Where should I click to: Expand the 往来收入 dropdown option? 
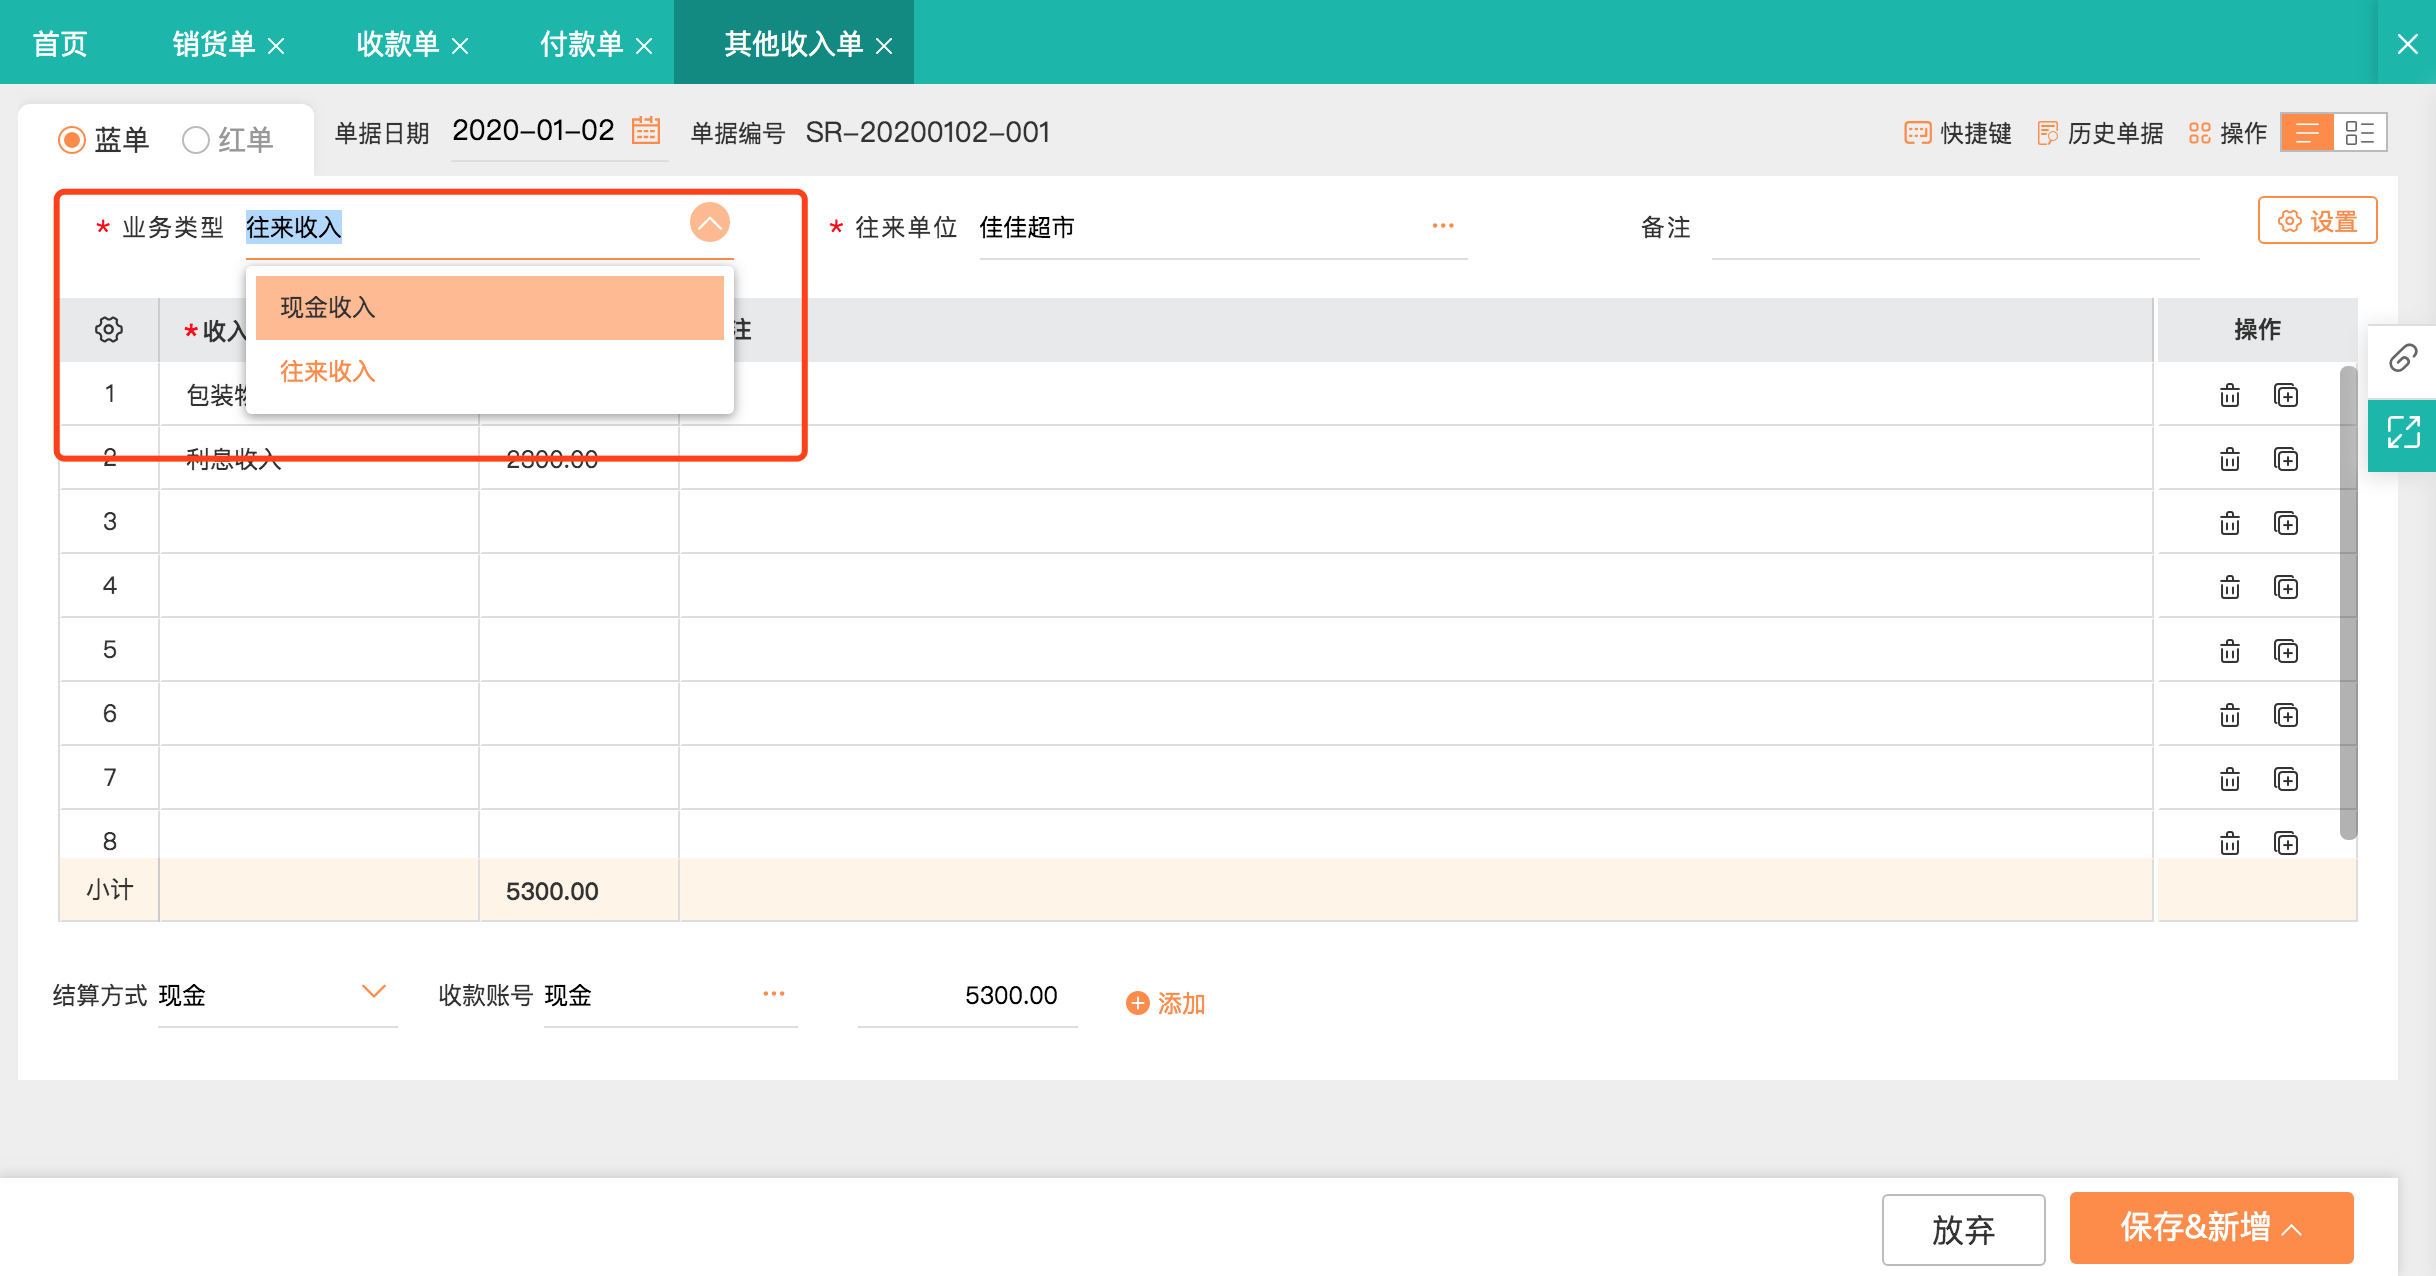[x=330, y=371]
